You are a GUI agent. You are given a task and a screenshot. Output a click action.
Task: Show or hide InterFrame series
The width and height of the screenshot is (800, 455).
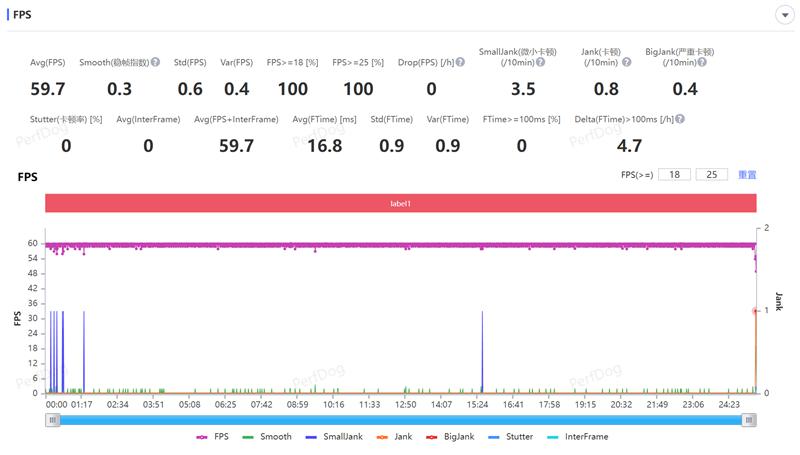pyautogui.click(x=579, y=437)
